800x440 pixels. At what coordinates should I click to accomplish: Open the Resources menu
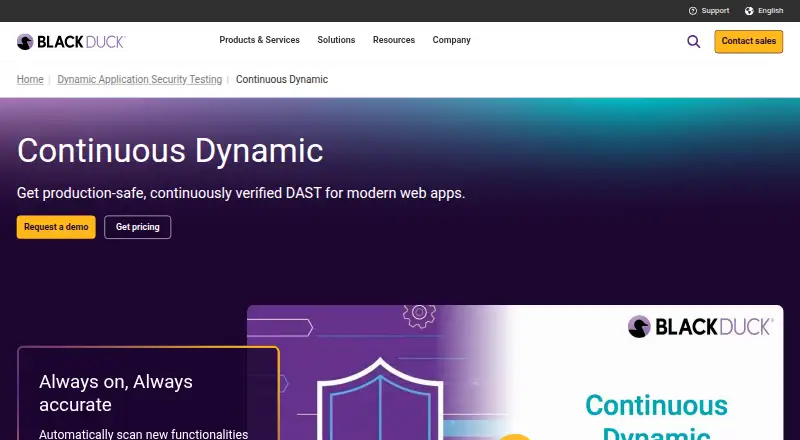[394, 40]
